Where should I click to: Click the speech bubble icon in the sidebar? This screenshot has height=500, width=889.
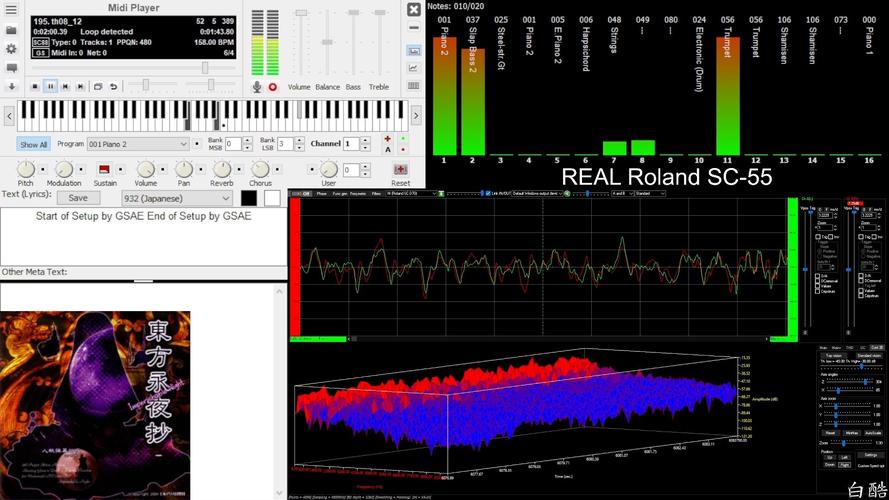pos(11,68)
